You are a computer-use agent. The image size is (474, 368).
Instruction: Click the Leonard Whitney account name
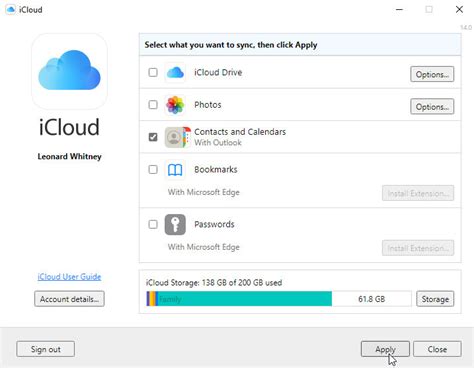(69, 156)
